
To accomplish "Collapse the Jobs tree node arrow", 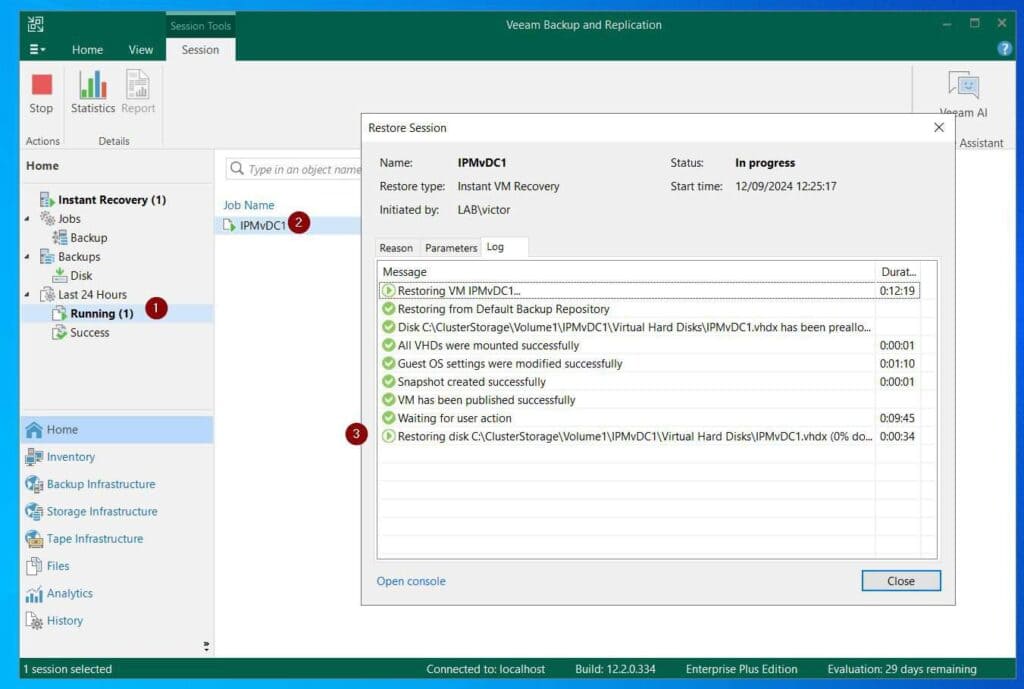I will pyautogui.click(x=27, y=219).
